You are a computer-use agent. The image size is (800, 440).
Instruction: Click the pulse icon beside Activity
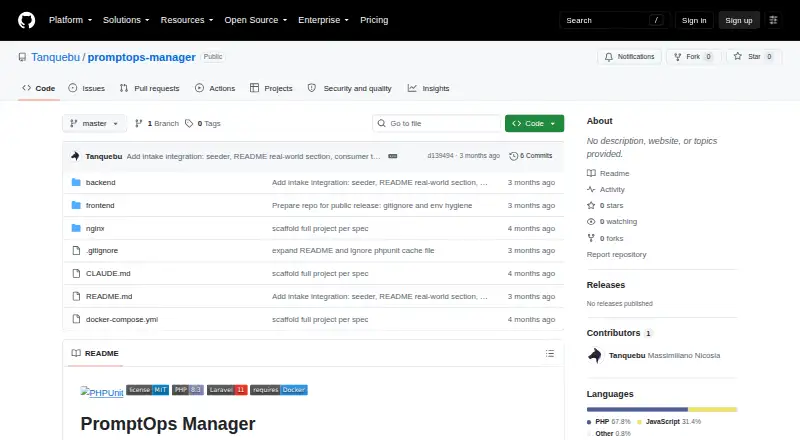click(591, 189)
